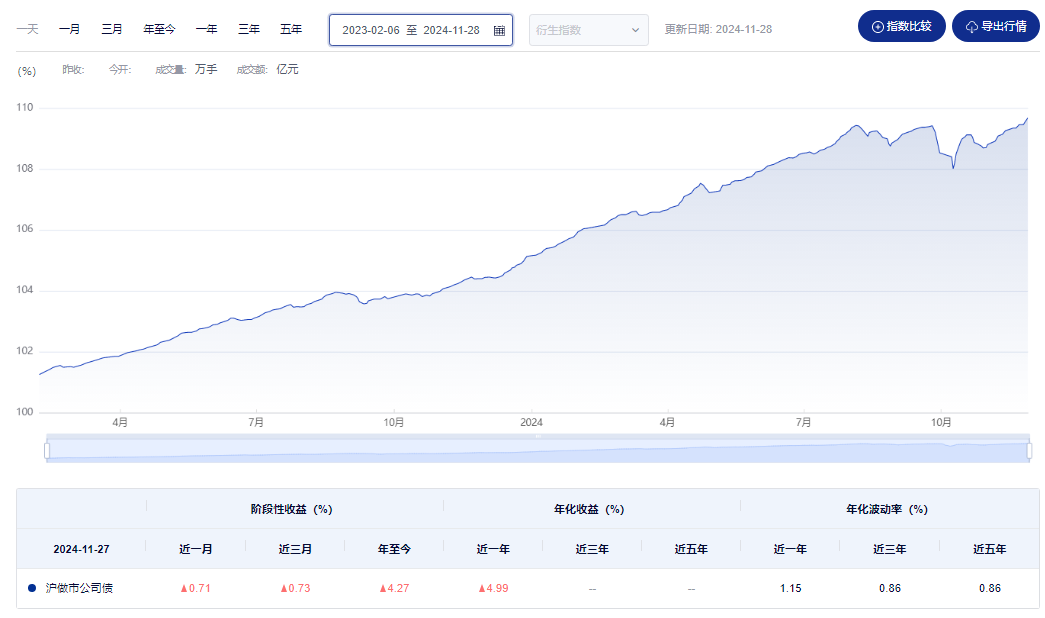
Task: Click the right handle of the range slider
Action: (1029, 451)
